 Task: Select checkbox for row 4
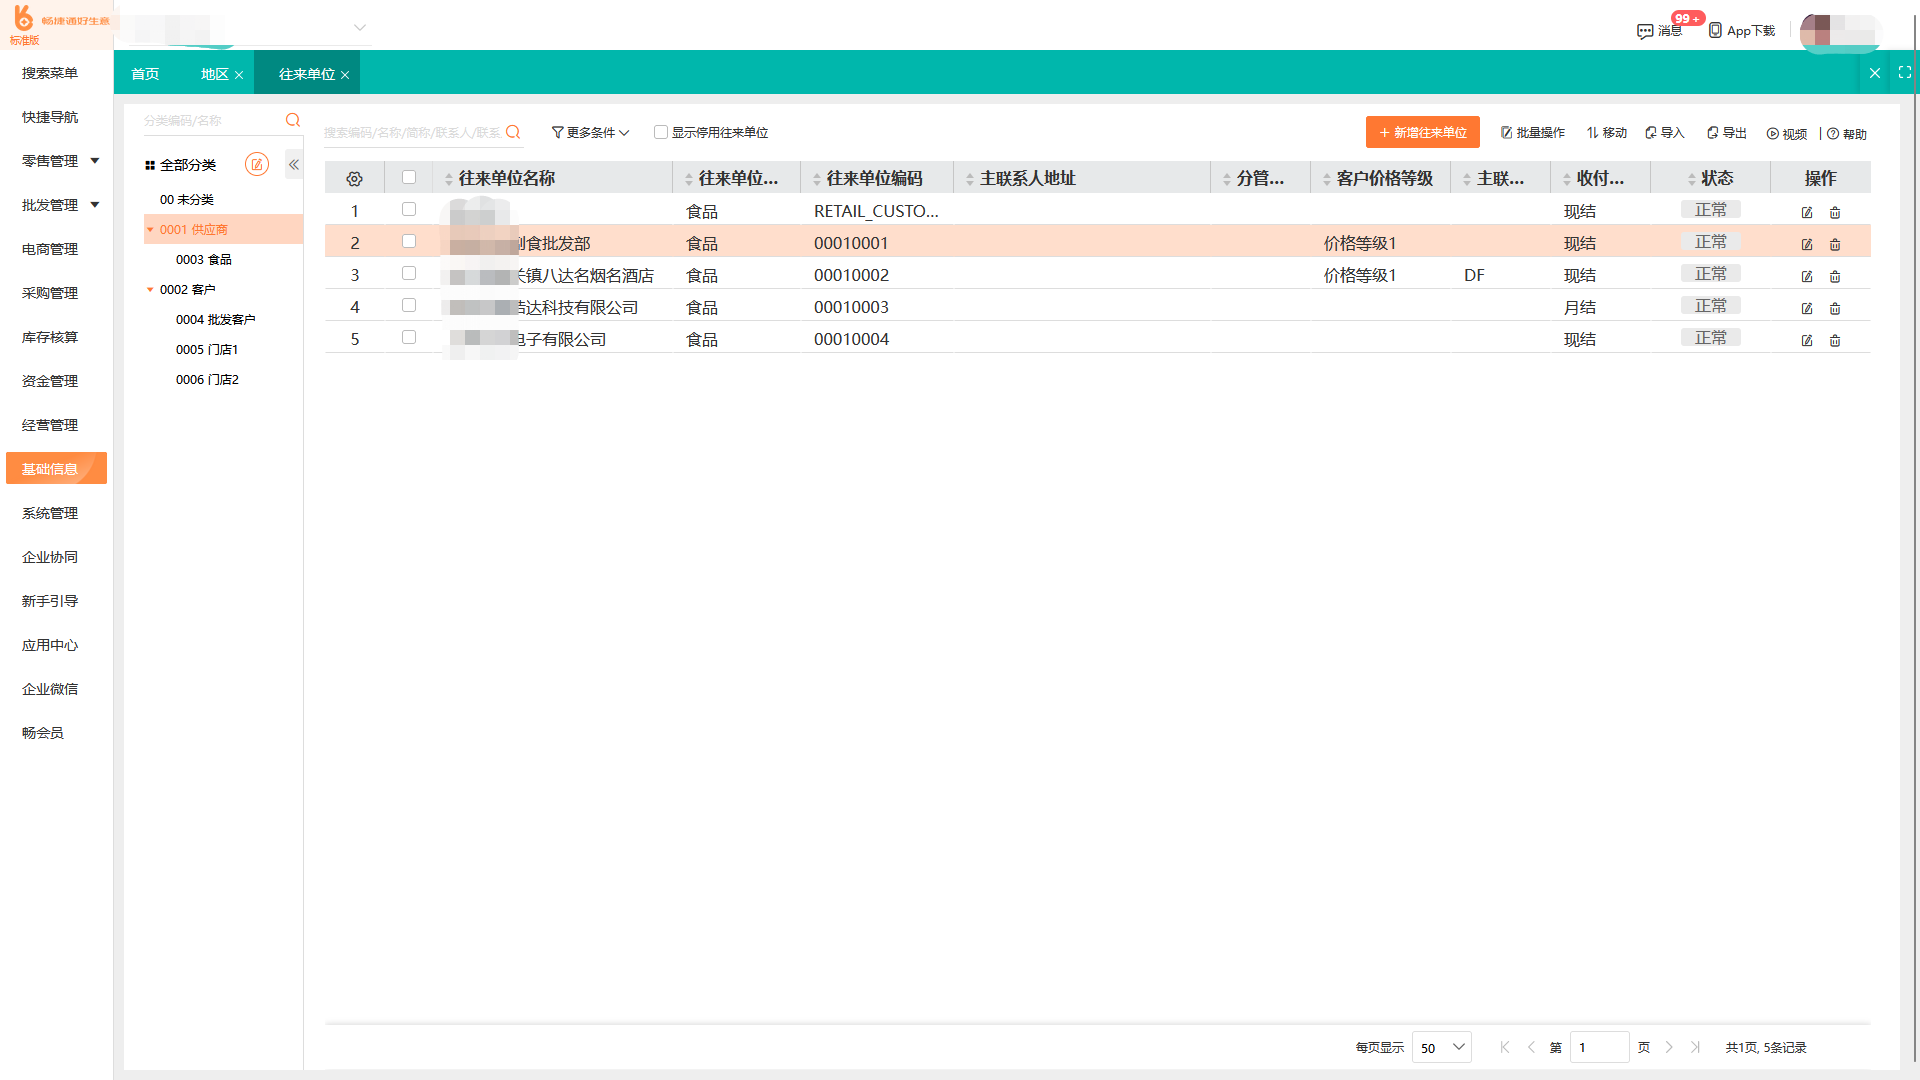410,305
